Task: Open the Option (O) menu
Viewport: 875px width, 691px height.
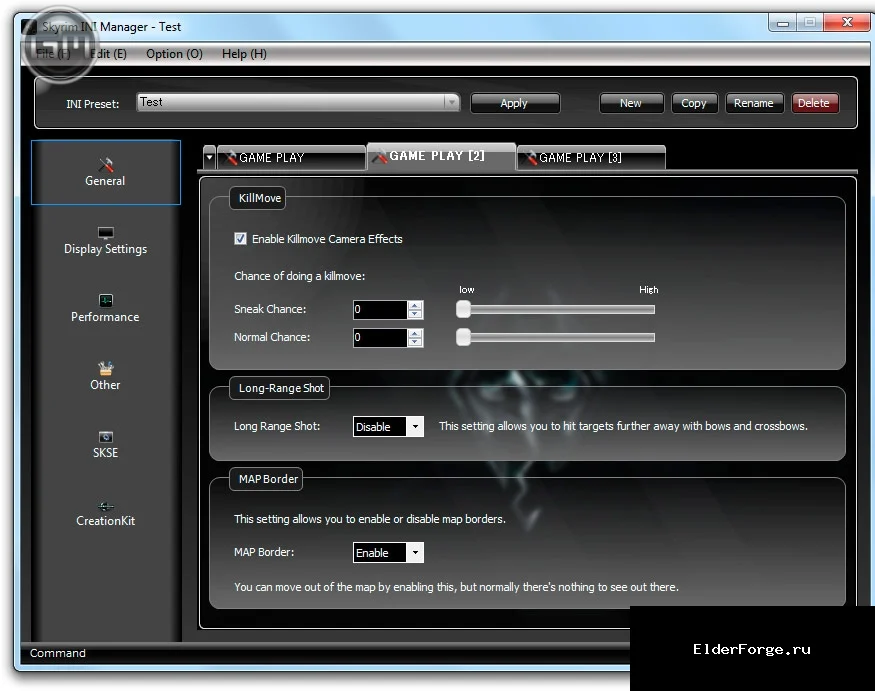Action: click(x=174, y=54)
